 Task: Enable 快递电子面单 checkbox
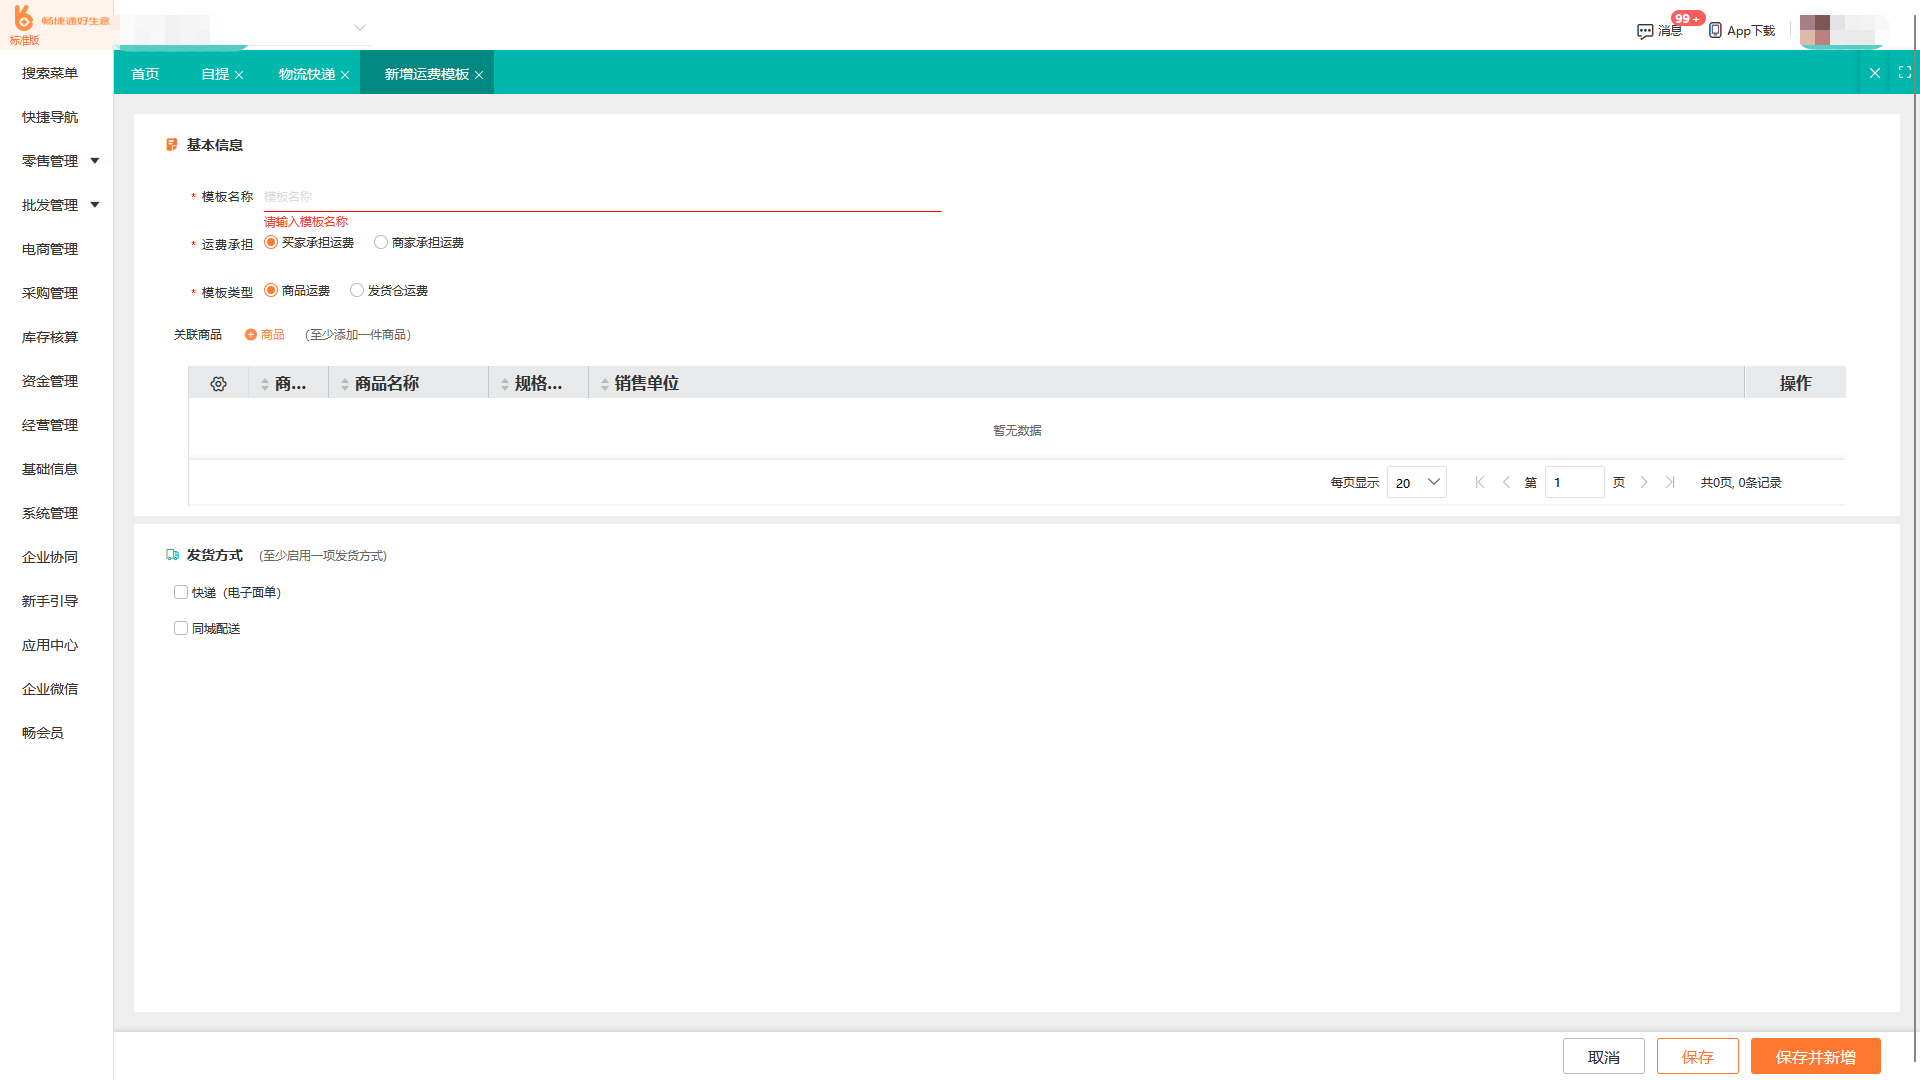pos(181,592)
